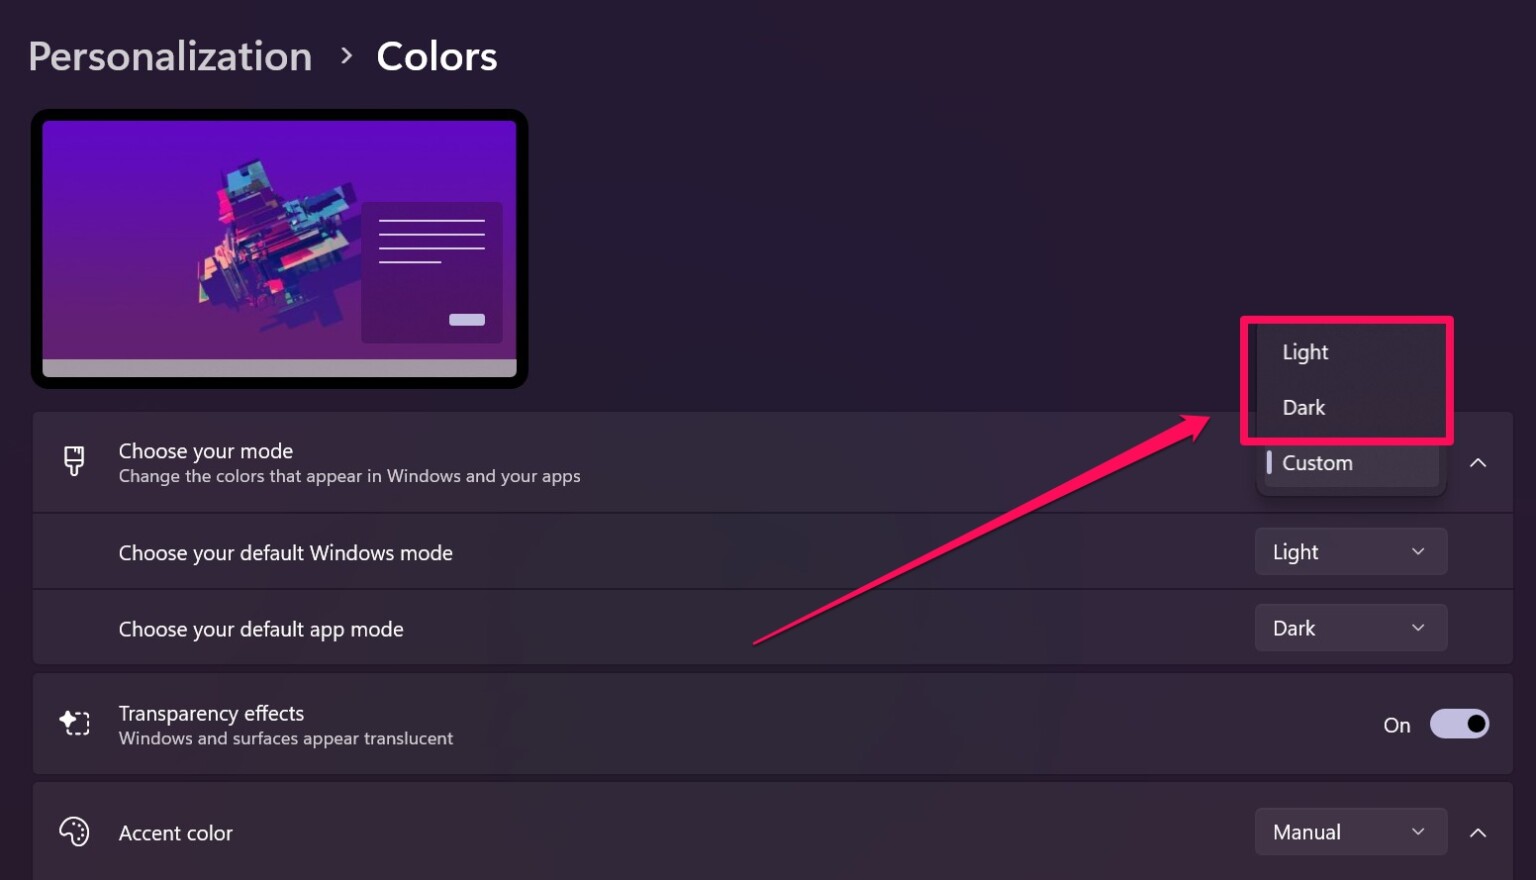
Task: Click the Choose your default app mode row
Action: [x=600, y=627]
